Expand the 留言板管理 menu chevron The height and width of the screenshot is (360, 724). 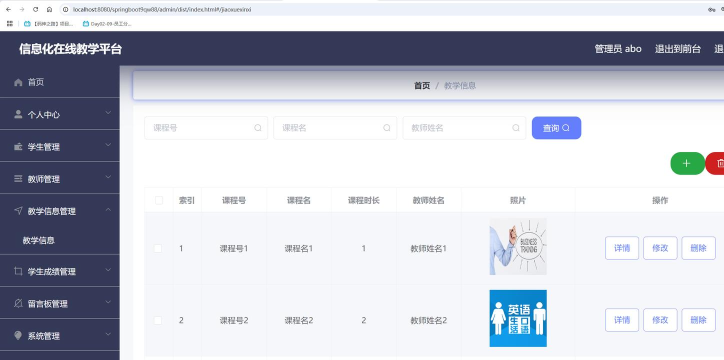108,302
